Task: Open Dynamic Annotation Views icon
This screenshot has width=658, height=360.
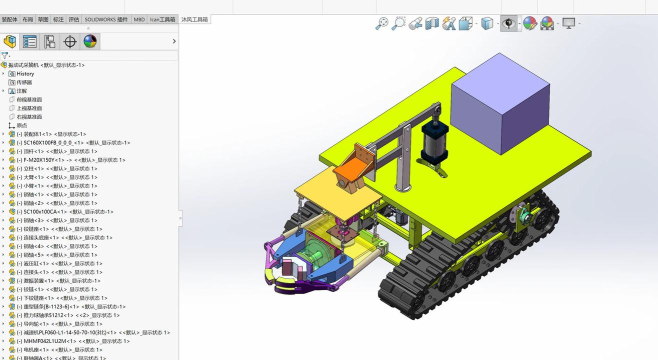Action: pyautogui.click(x=449, y=23)
